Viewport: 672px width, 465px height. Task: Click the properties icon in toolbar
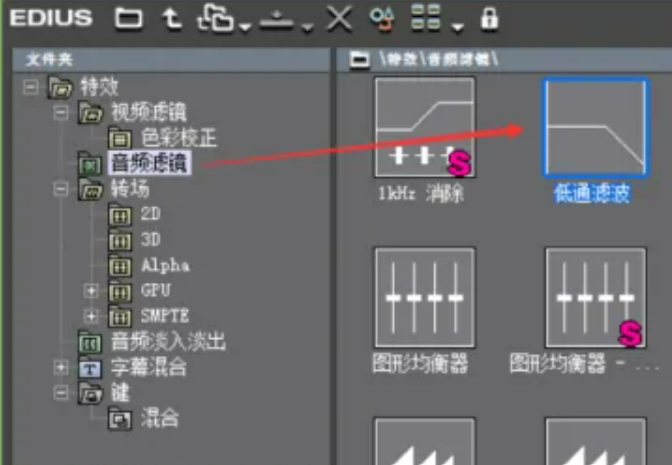(x=382, y=18)
